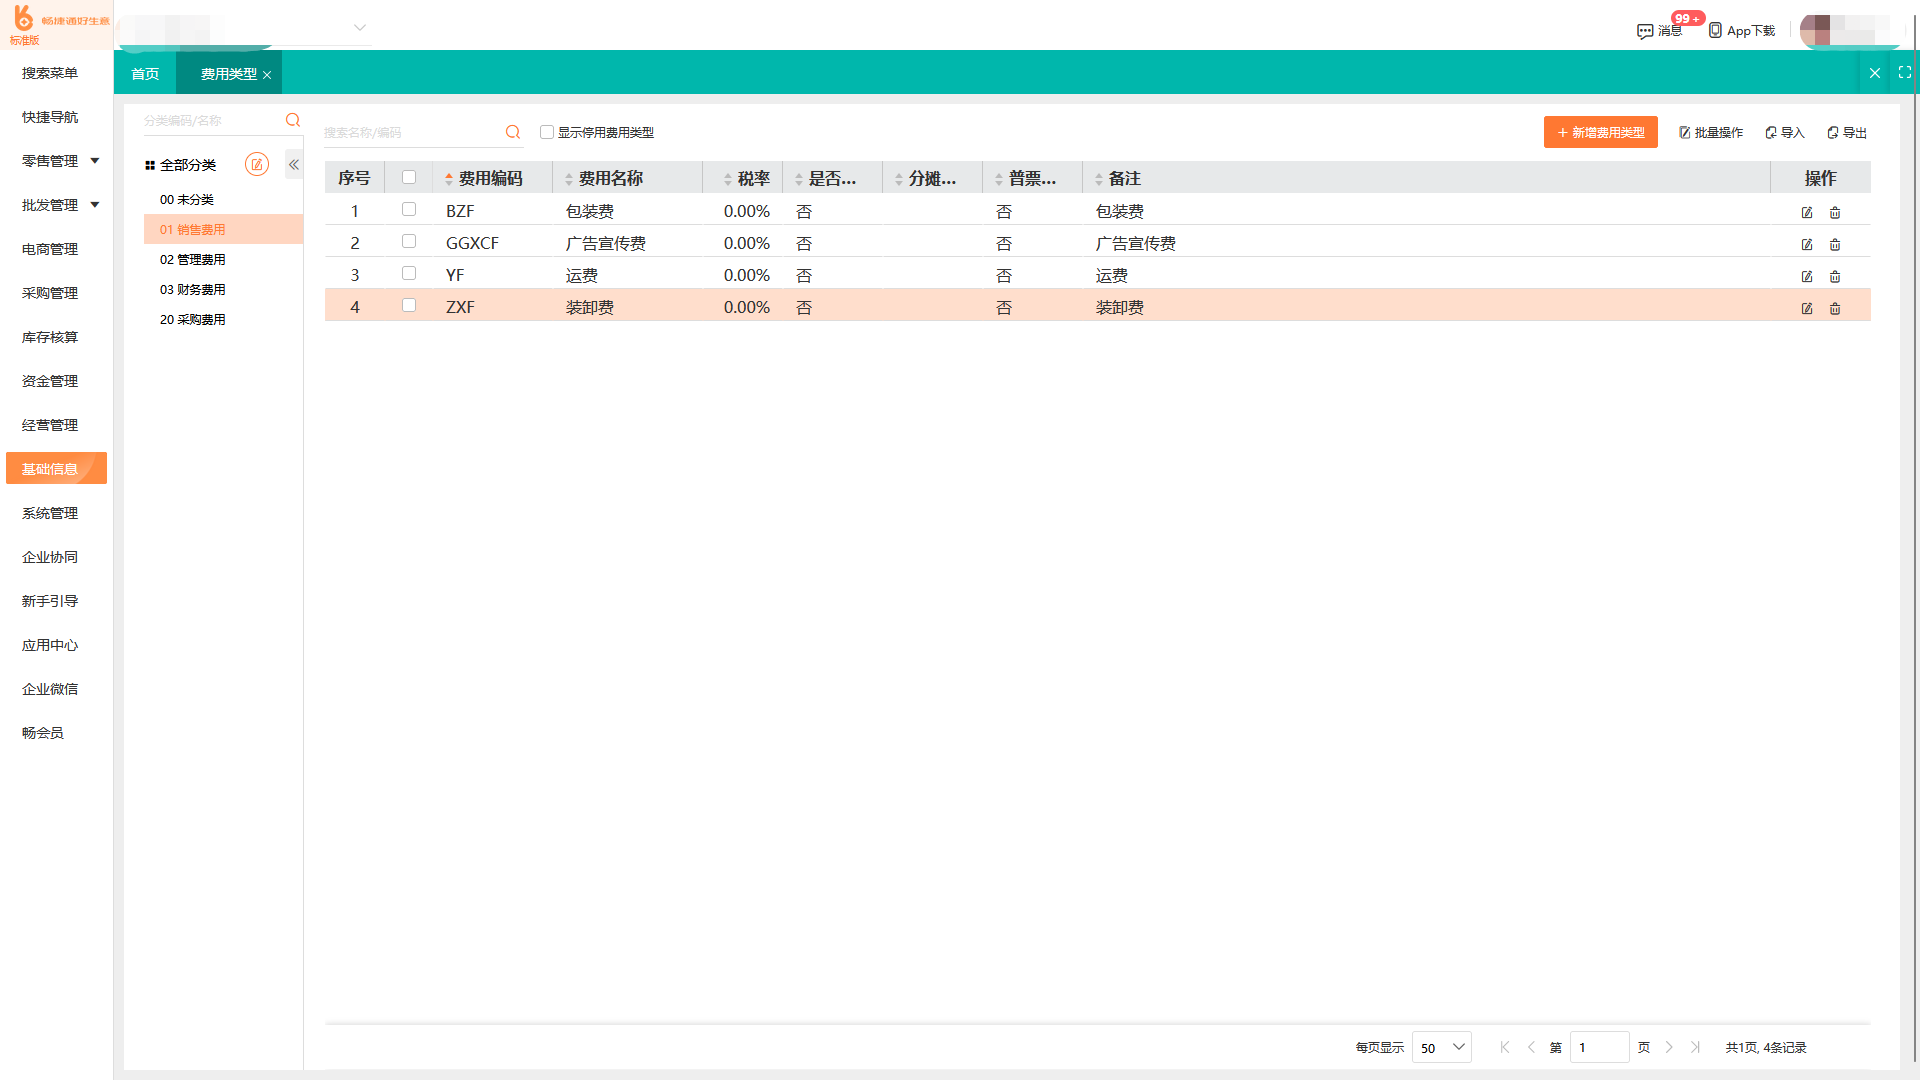This screenshot has width=1920, height=1080.
Task: Click the edit icon for YF row
Action: tap(1807, 274)
